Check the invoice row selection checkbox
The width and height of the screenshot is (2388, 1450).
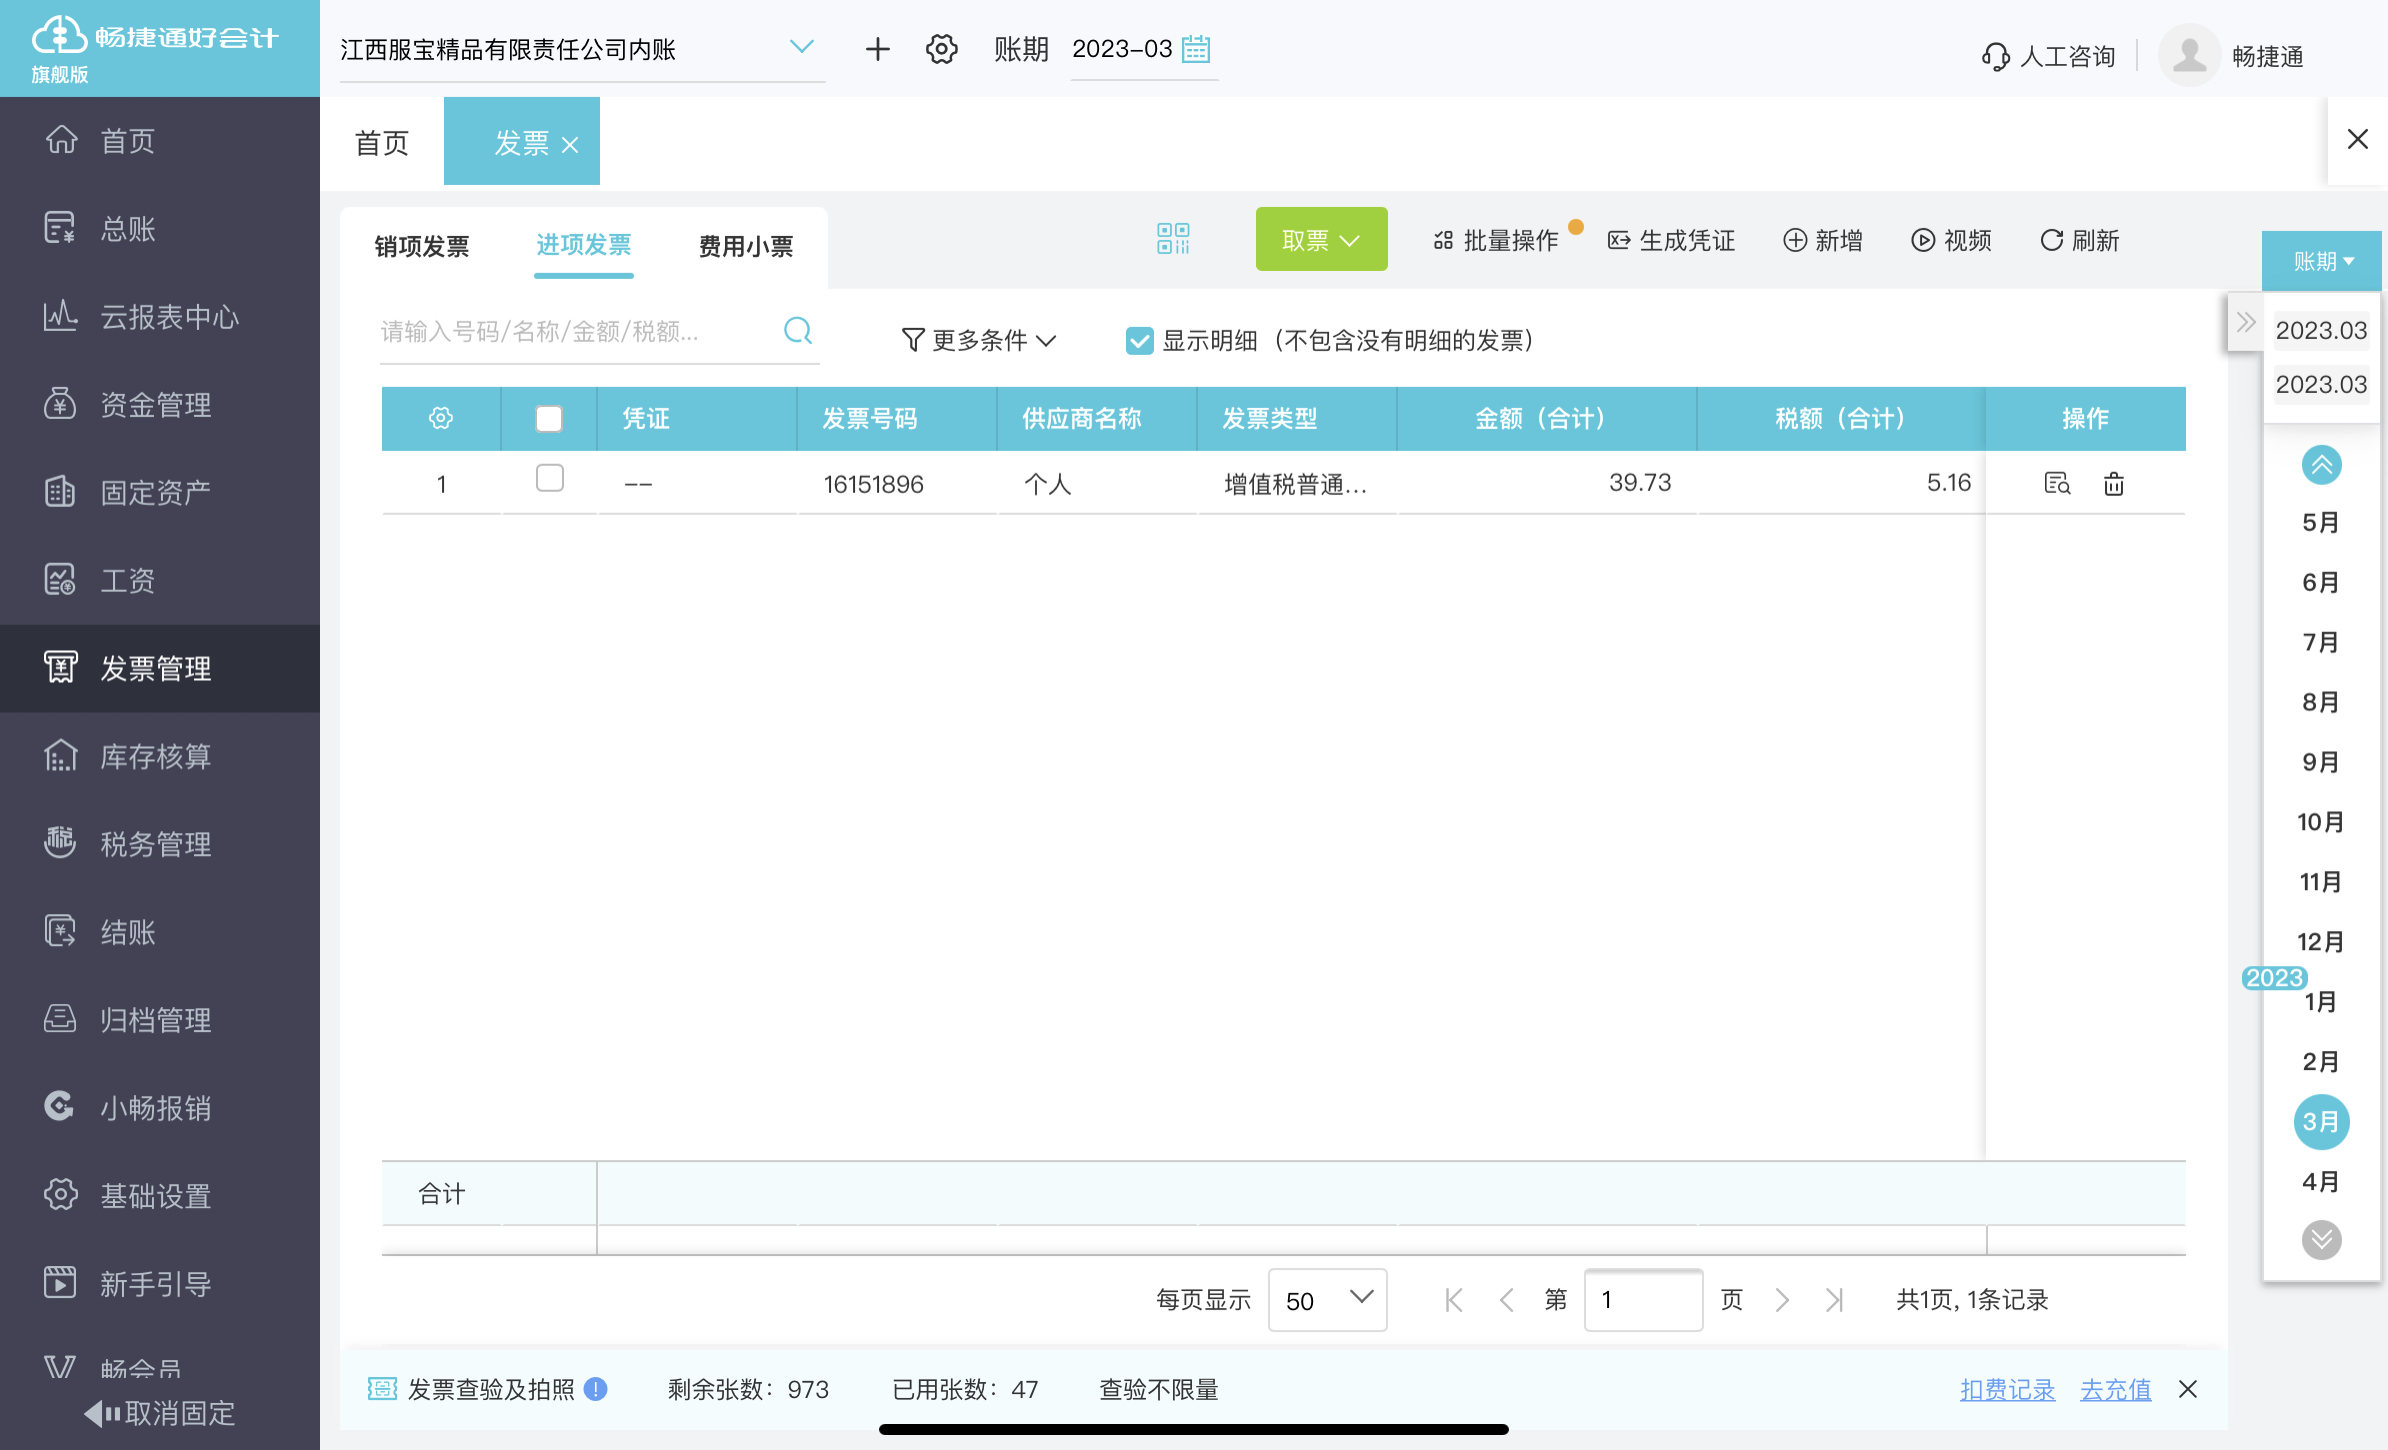(549, 481)
